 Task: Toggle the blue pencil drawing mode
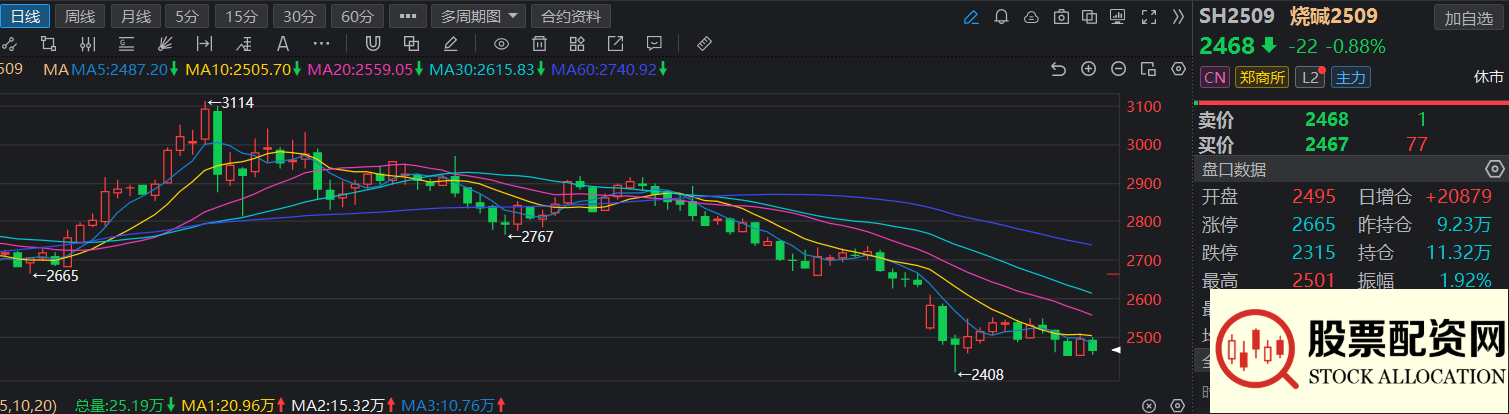(970, 17)
